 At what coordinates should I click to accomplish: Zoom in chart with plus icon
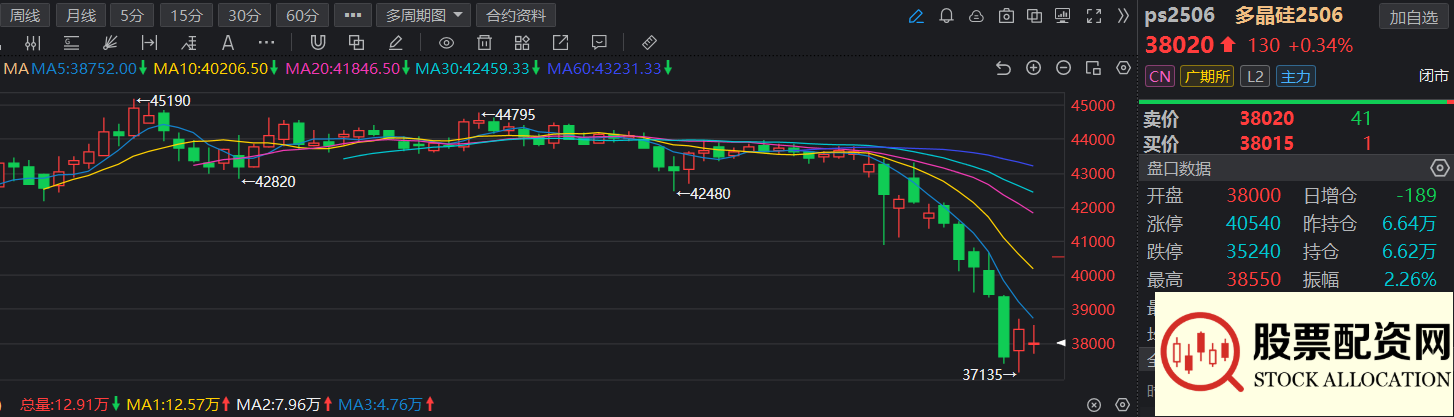tap(1033, 68)
